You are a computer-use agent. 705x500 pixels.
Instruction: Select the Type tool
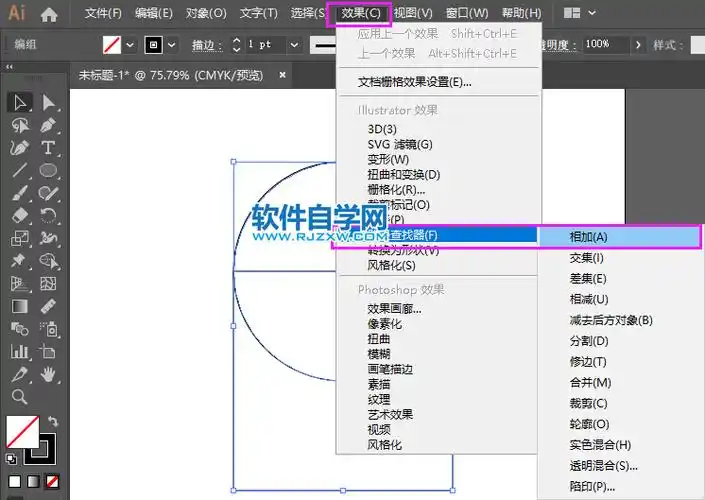(x=47, y=148)
